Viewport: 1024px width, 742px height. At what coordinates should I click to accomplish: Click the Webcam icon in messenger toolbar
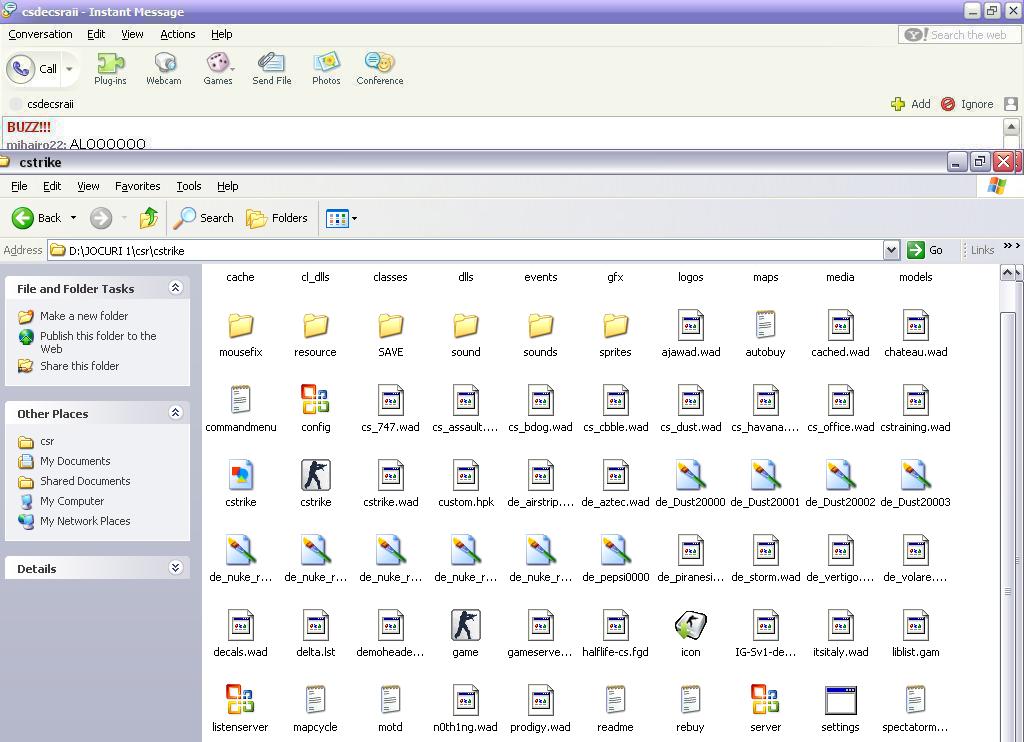tap(164, 66)
